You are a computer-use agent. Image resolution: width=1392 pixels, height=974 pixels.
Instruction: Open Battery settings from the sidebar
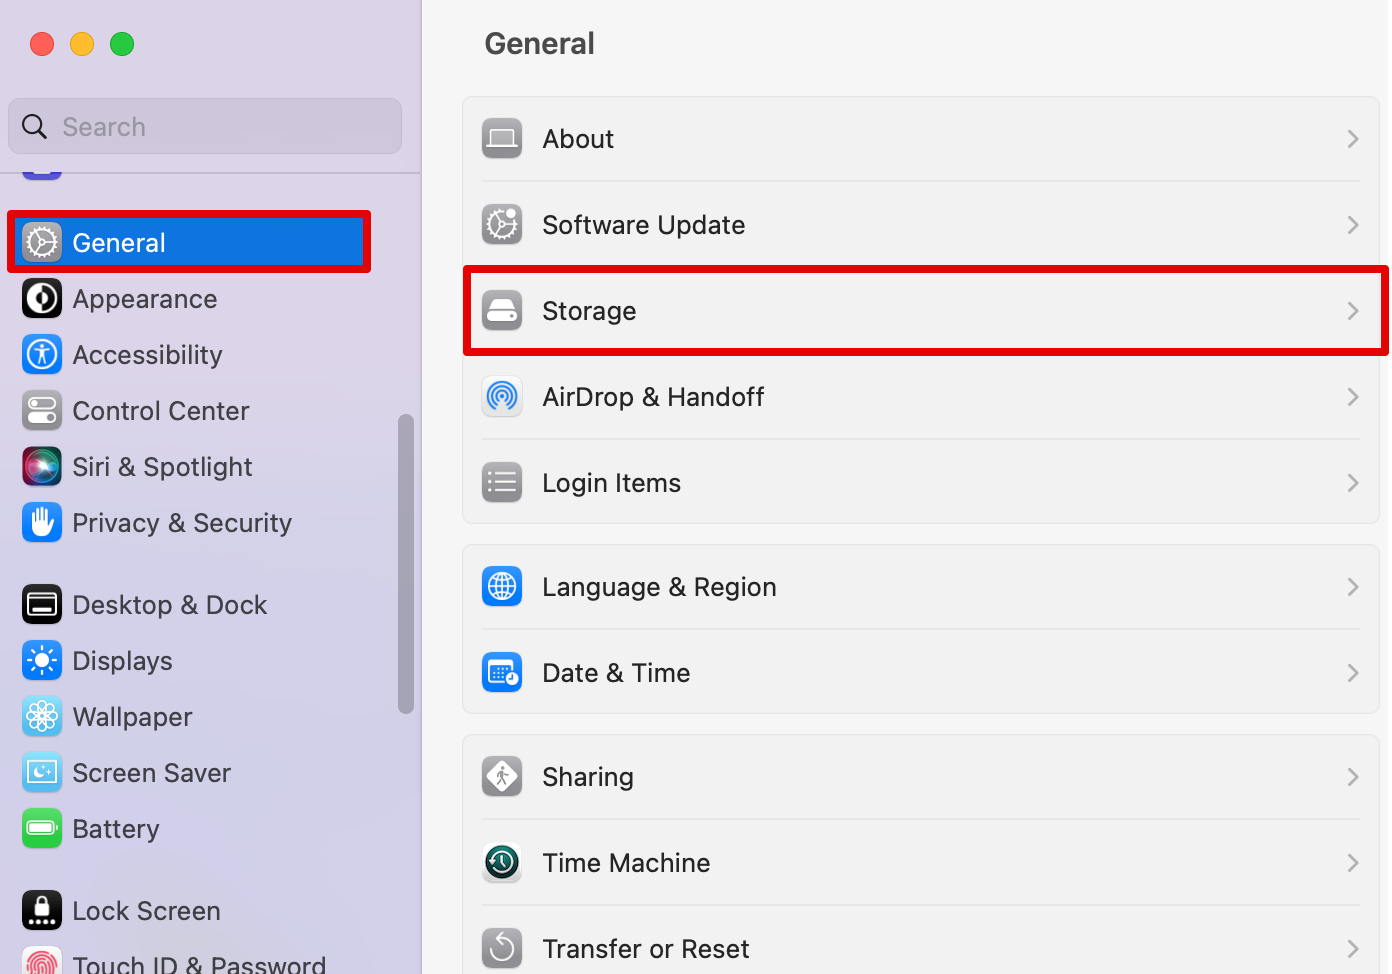(41, 828)
